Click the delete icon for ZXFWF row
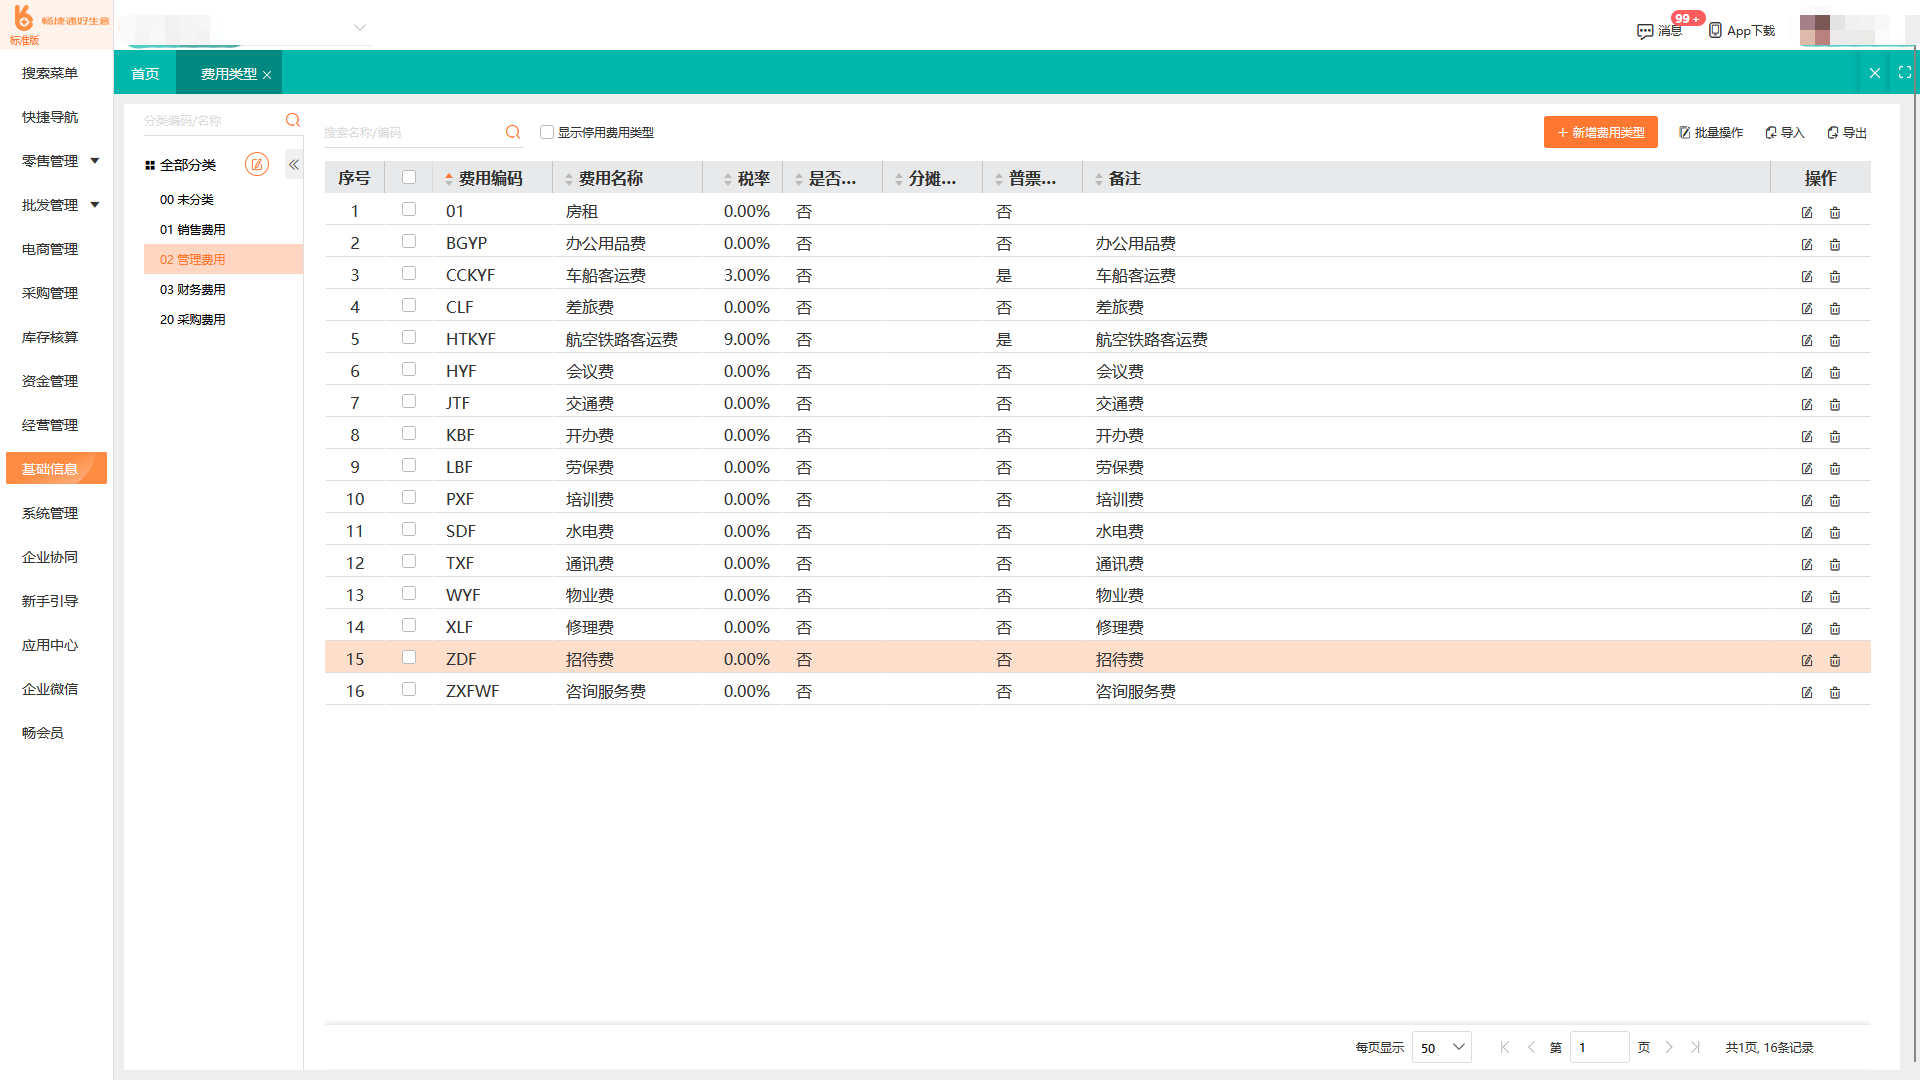The height and width of the screenshot is (1080, 1920). point(1834,690)
